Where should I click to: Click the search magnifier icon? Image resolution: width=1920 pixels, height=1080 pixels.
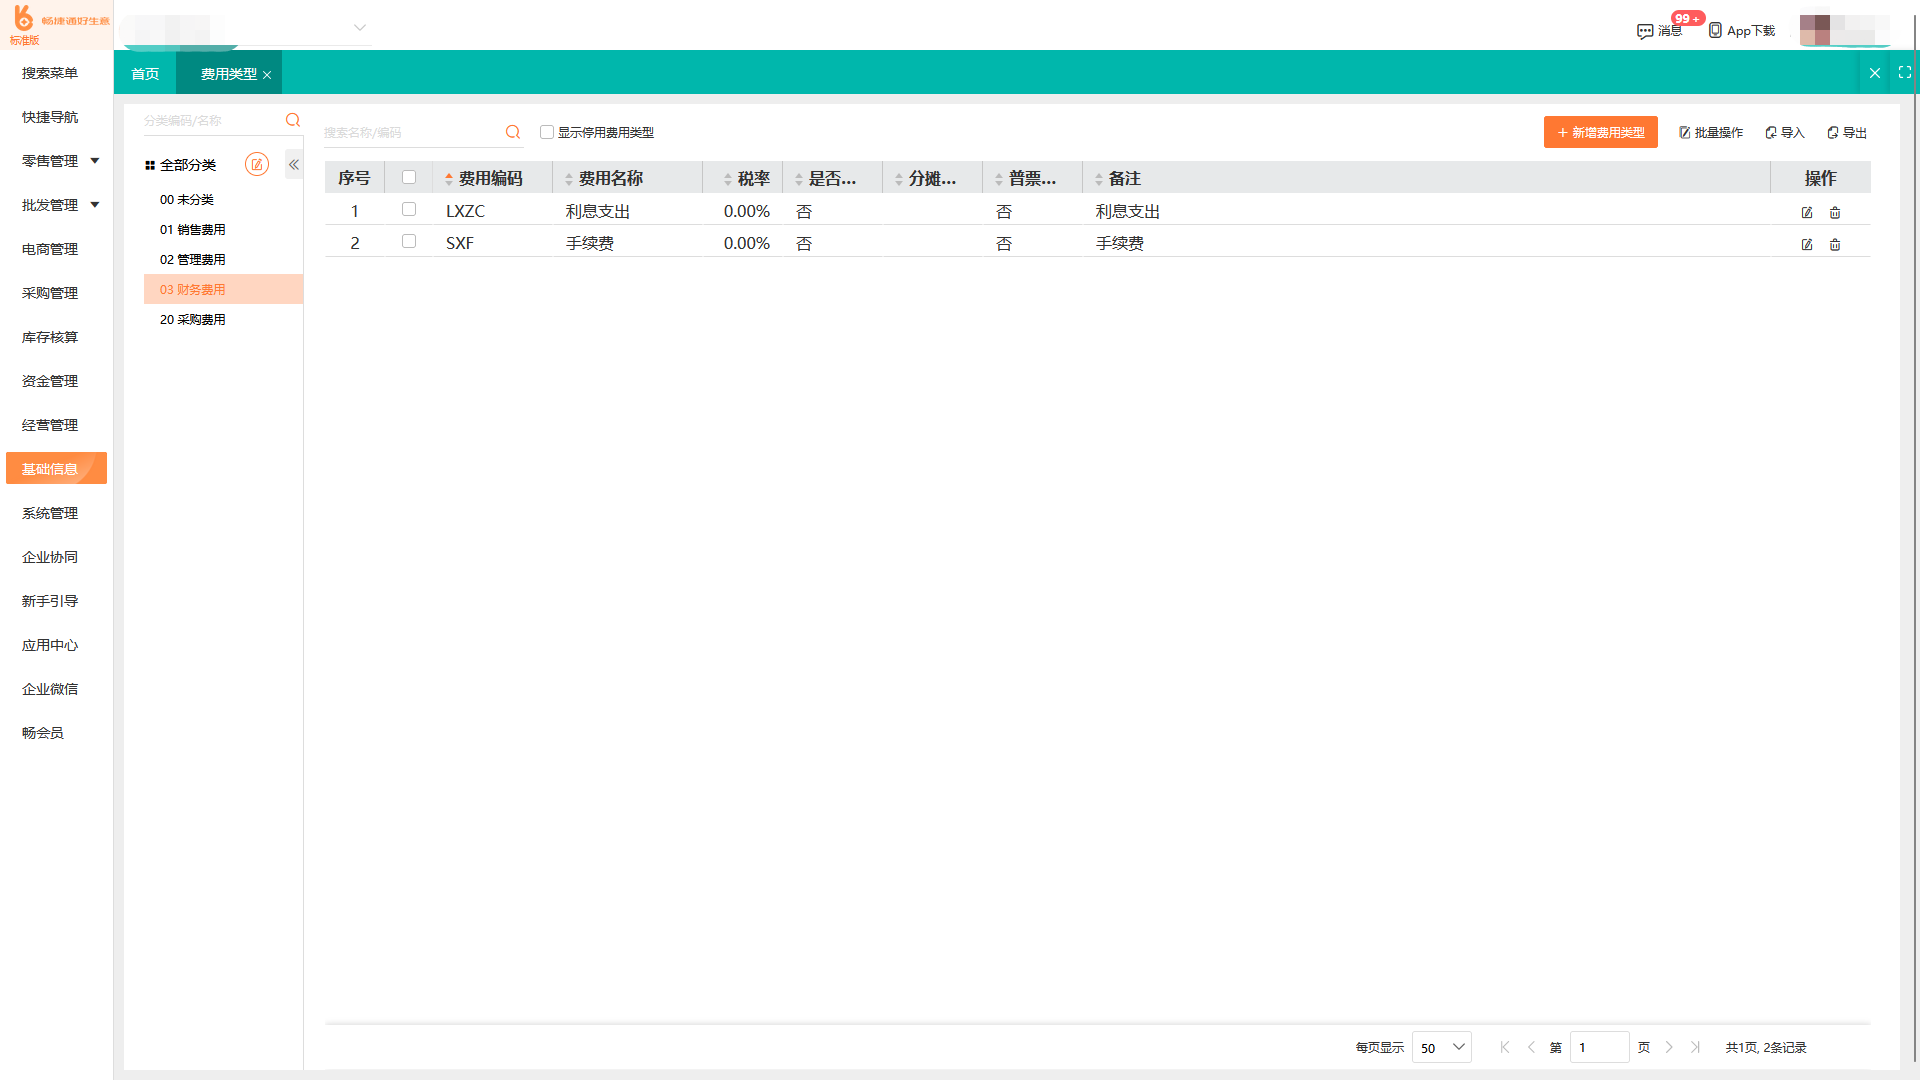[514, 131]
